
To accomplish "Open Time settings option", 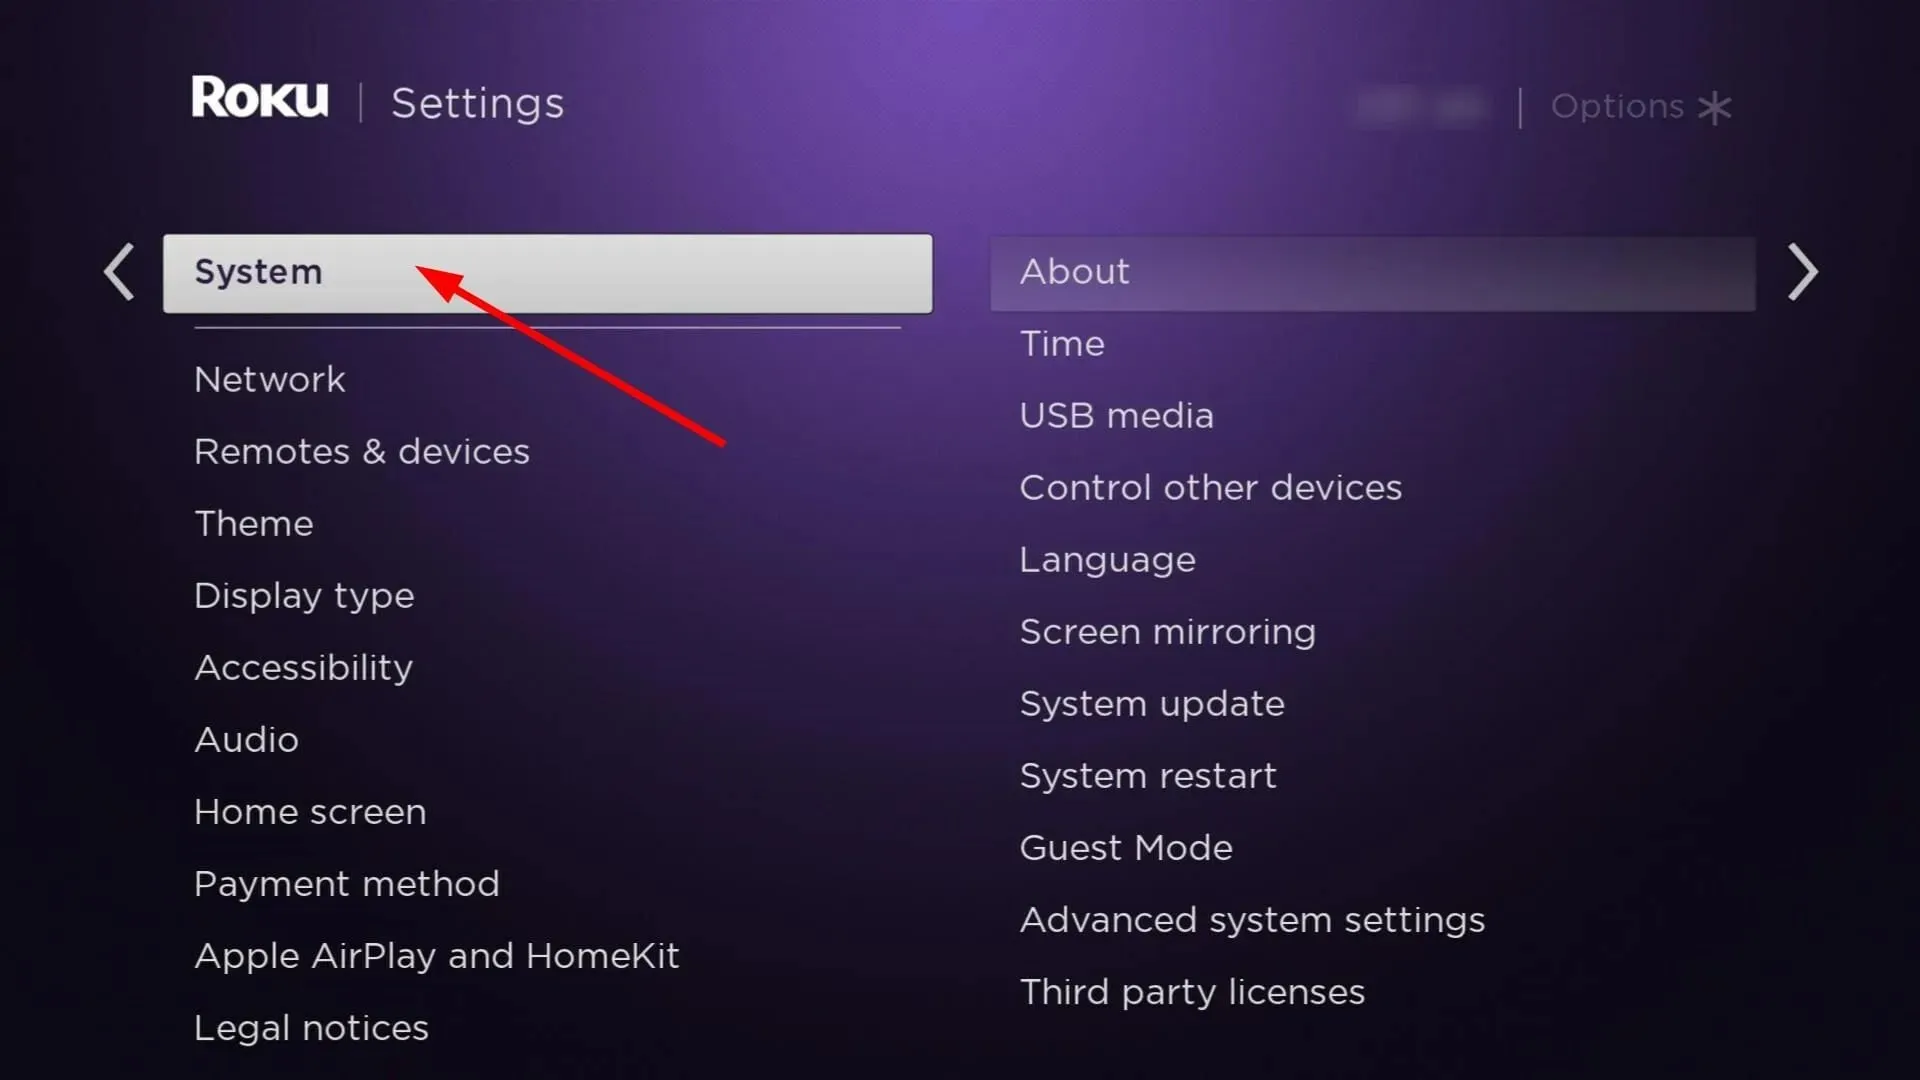I will 1062,343.
